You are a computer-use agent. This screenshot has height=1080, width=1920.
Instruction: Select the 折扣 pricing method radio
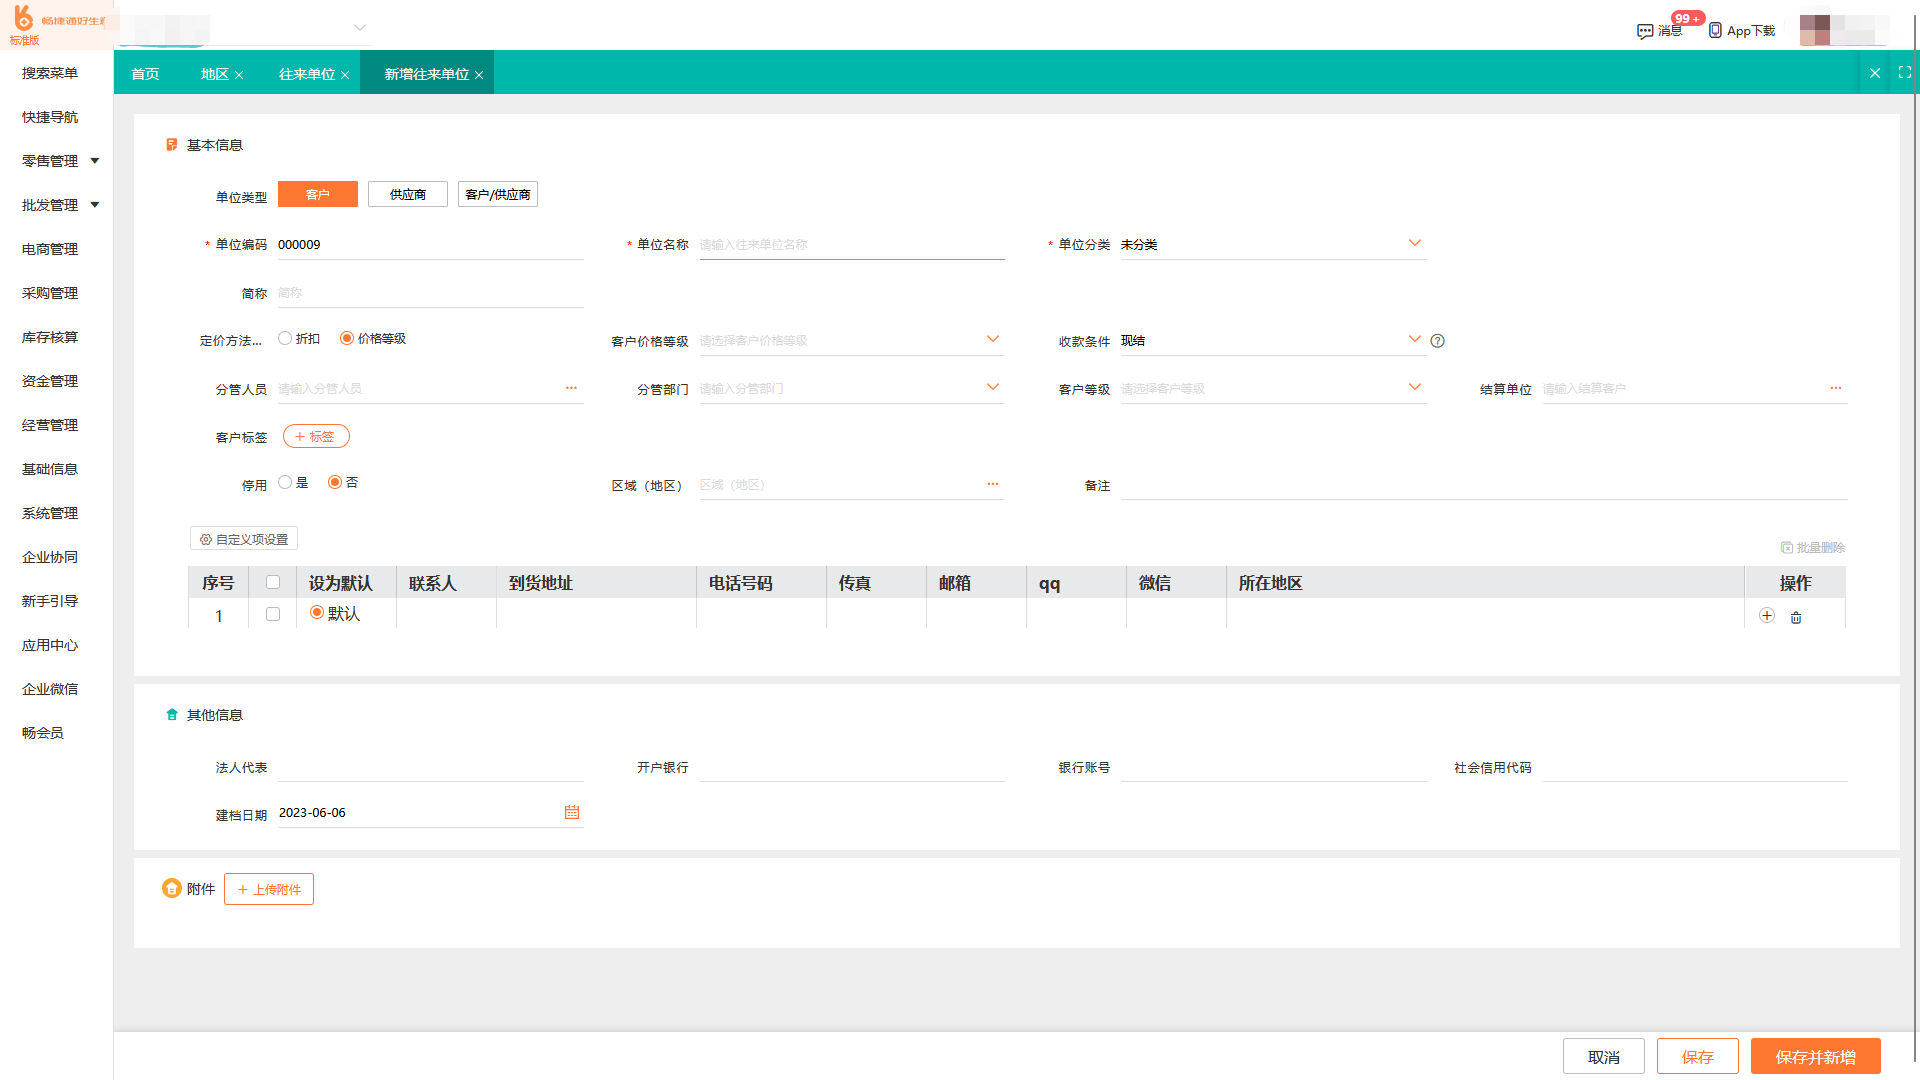pyautogui.click(x=285, y=340)
